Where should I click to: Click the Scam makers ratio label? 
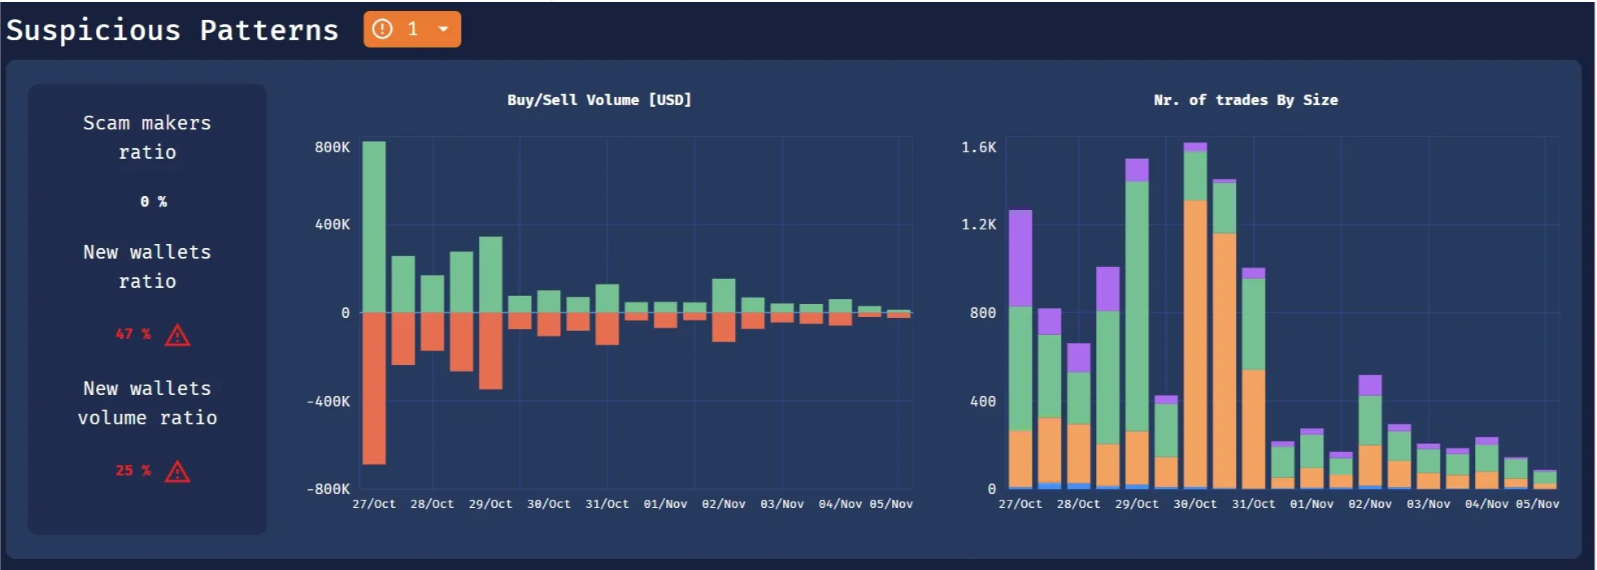(147, 137)
